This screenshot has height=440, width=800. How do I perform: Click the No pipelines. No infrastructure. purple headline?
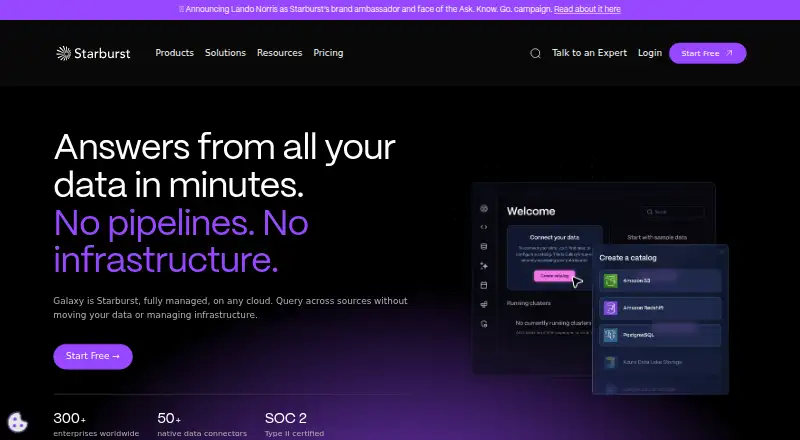click(x=181, y=241)
